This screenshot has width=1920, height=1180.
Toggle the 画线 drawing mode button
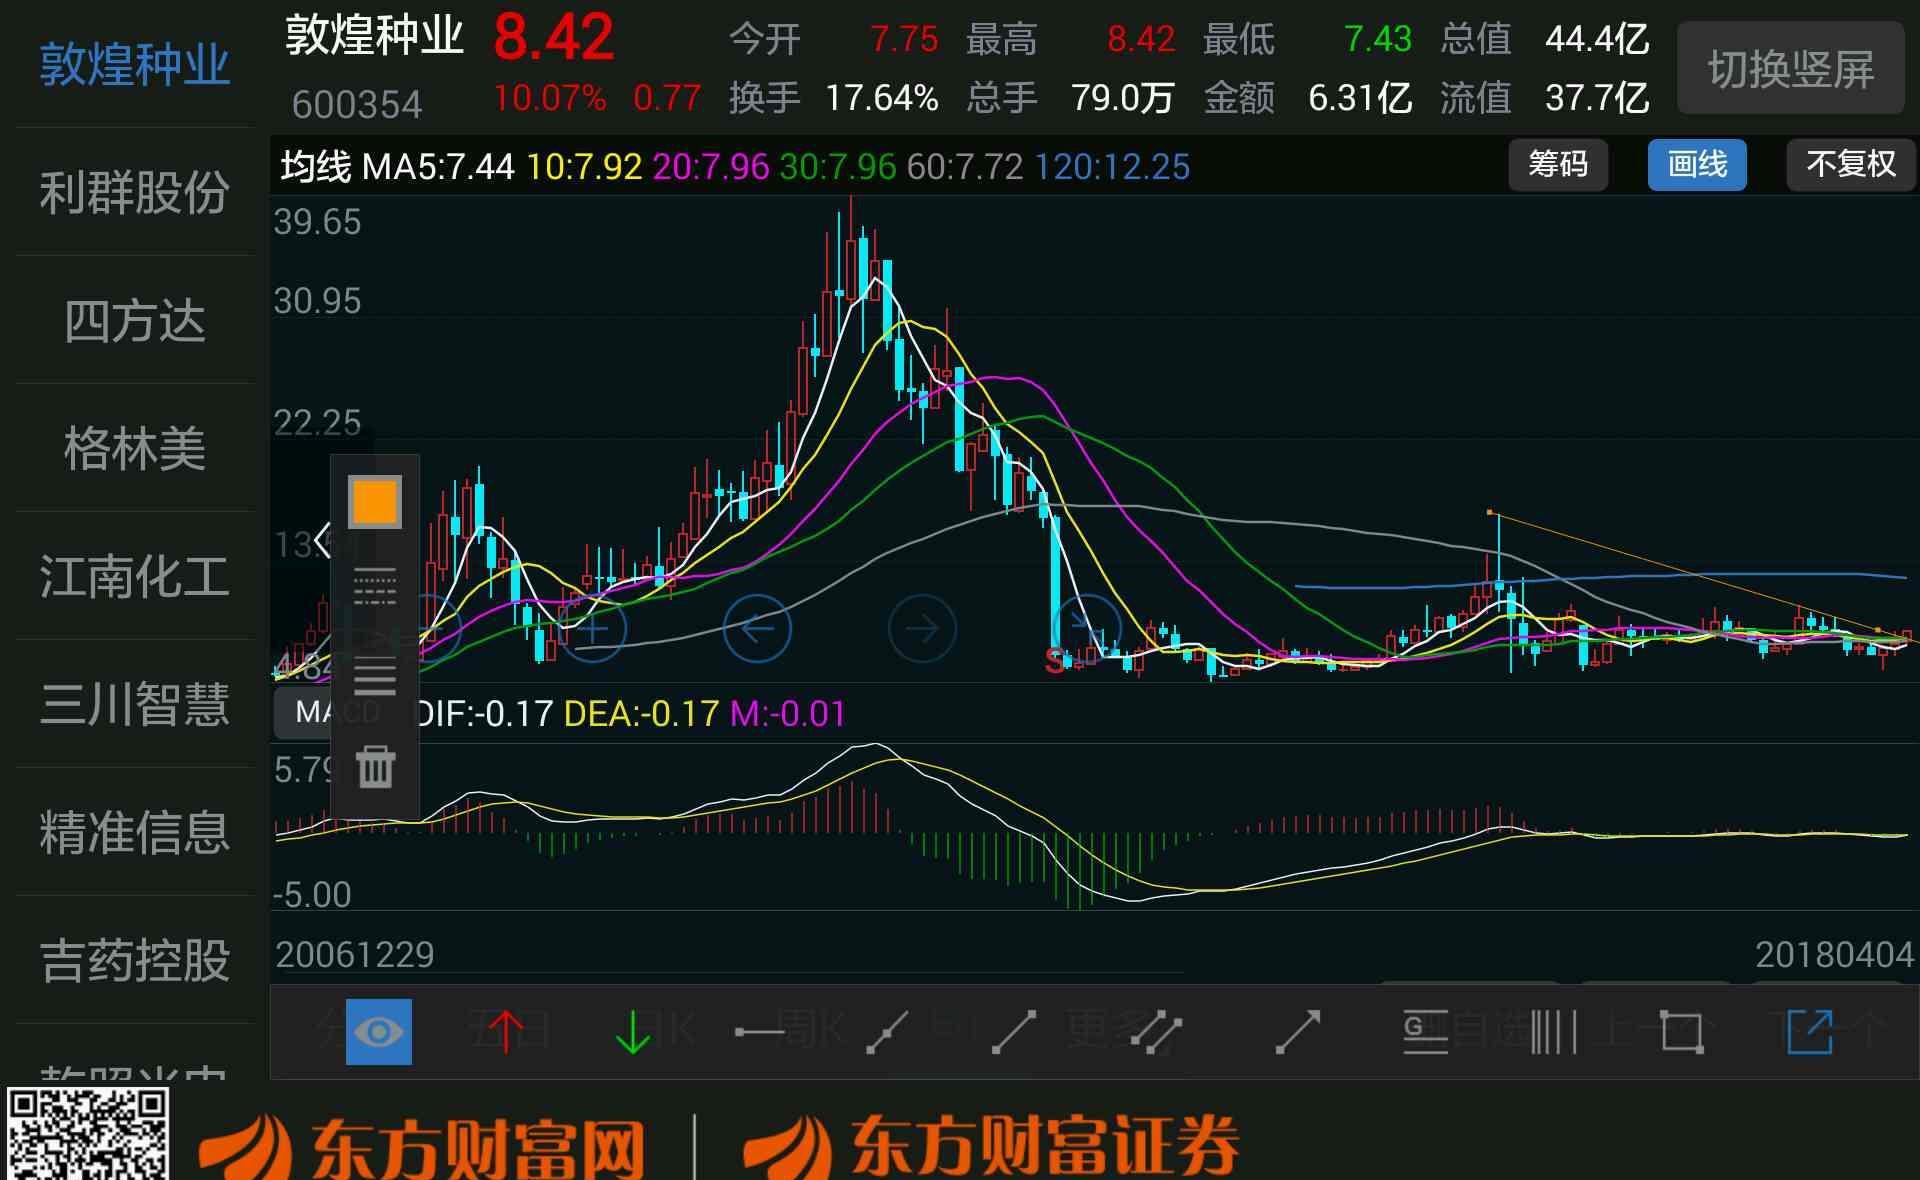pyautogui.click(x=1697, y=164)
